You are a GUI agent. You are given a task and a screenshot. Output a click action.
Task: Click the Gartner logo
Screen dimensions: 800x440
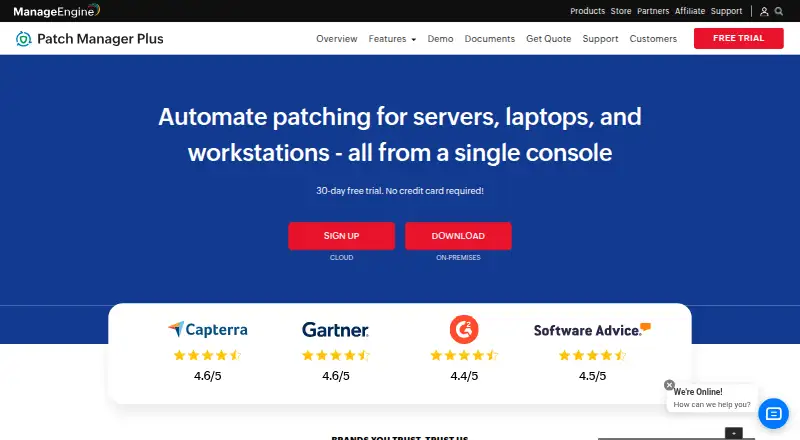335,330
